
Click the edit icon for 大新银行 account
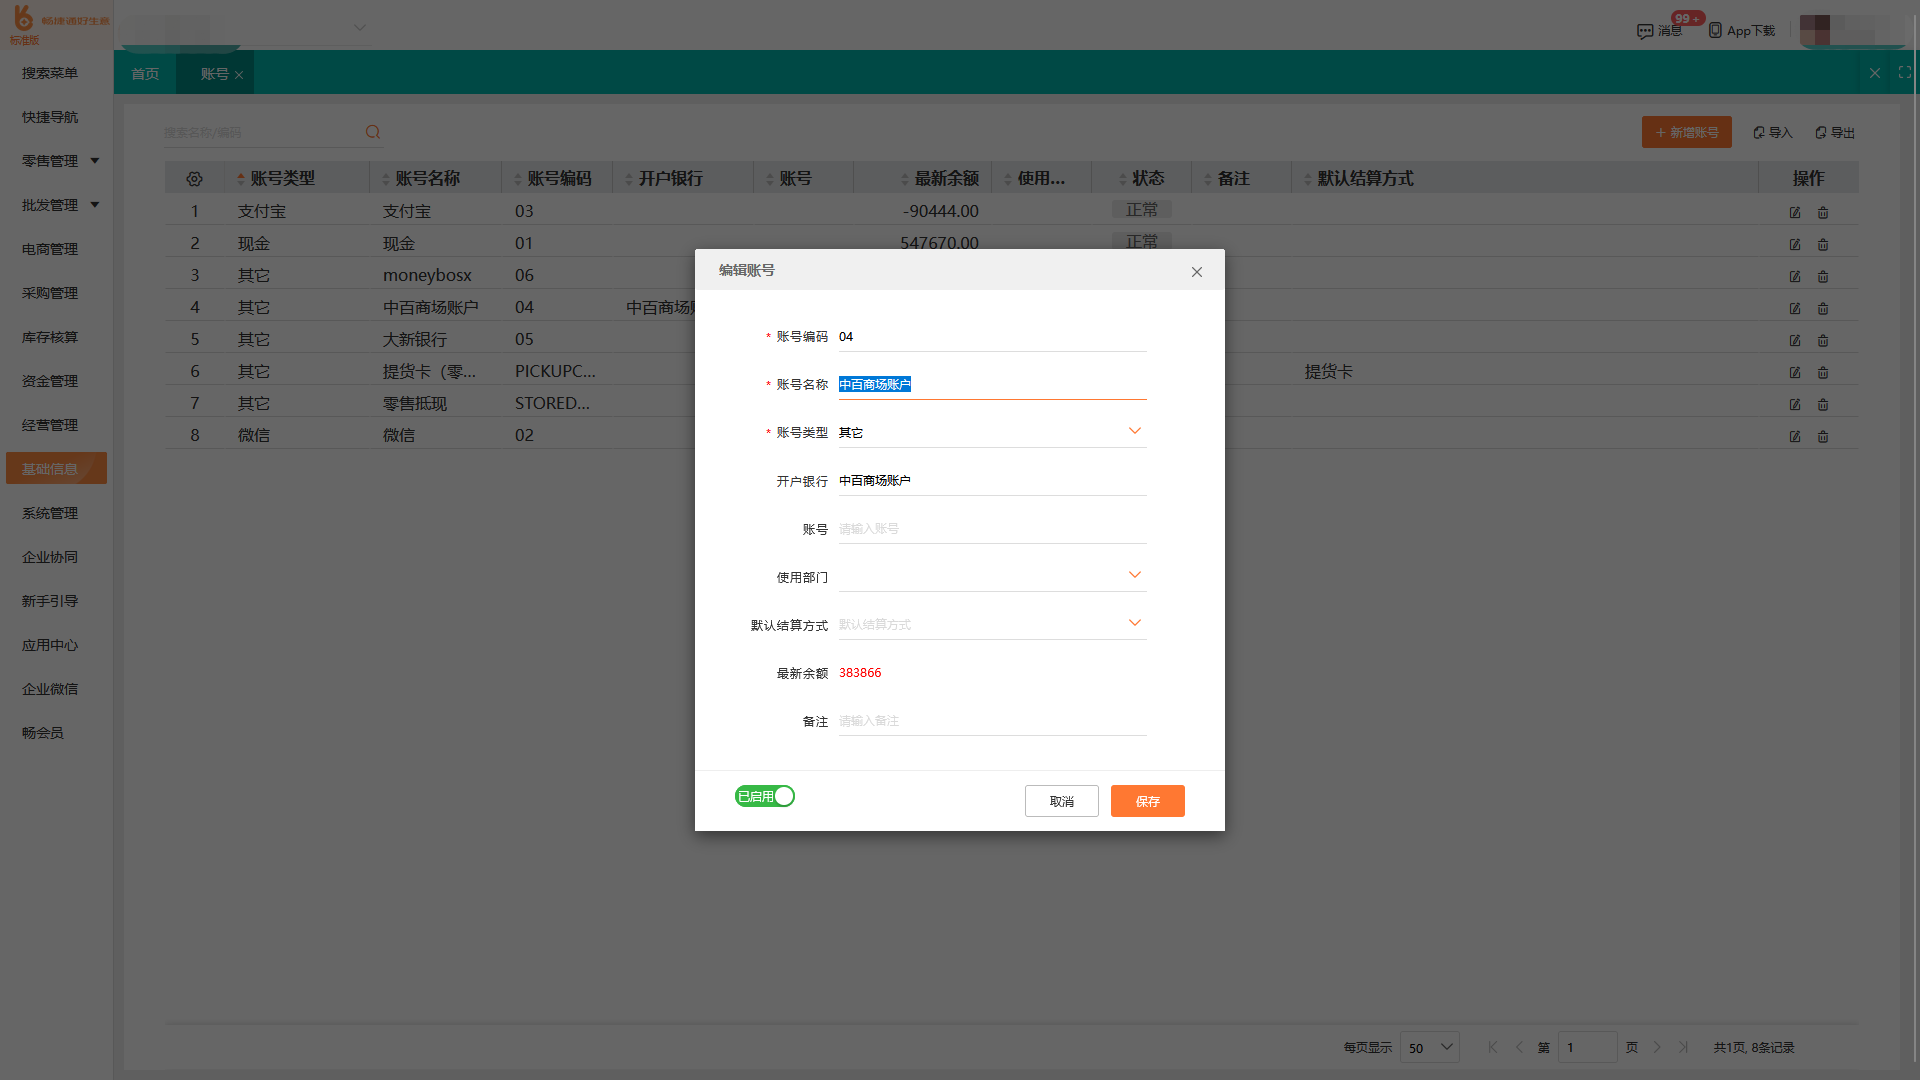click(x=1795, y=339)
